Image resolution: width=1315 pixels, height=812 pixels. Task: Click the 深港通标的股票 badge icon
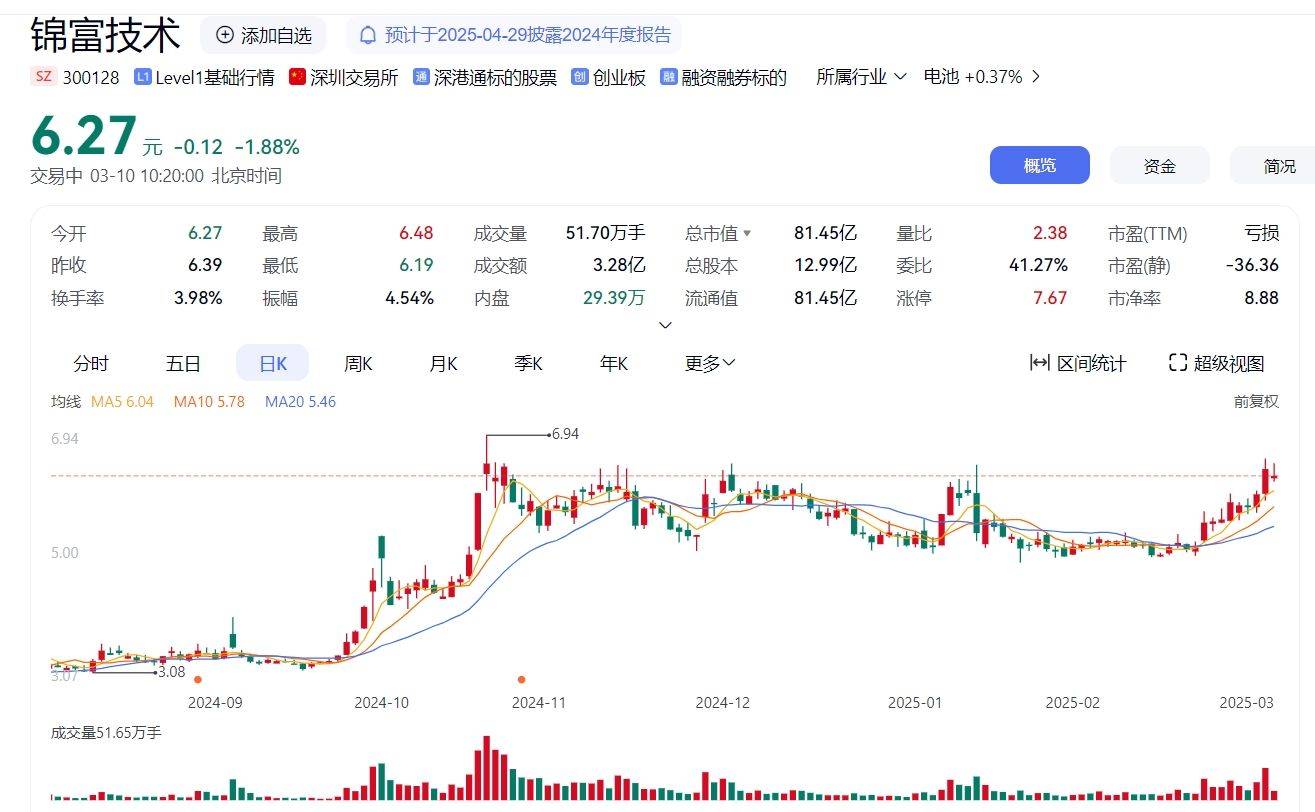point(421,77)
